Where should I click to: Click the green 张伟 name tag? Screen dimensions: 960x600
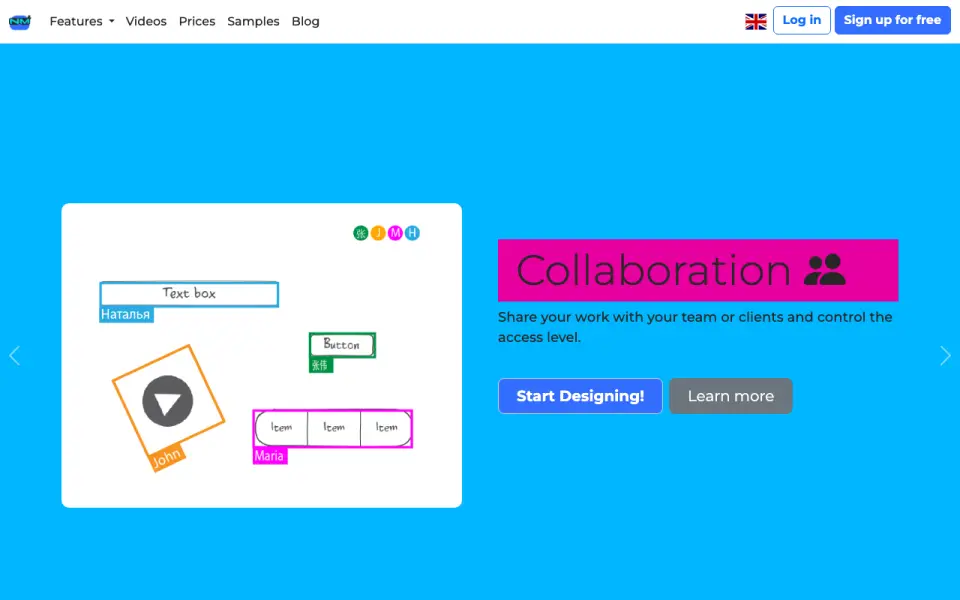[x=321, y=365]
